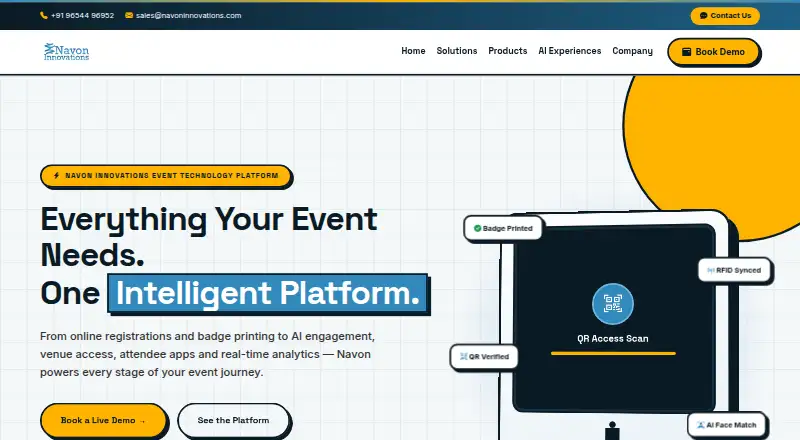Click the QR Verified chip
Viewport: 800px width, 440px height.
click(x=484, y=356)
